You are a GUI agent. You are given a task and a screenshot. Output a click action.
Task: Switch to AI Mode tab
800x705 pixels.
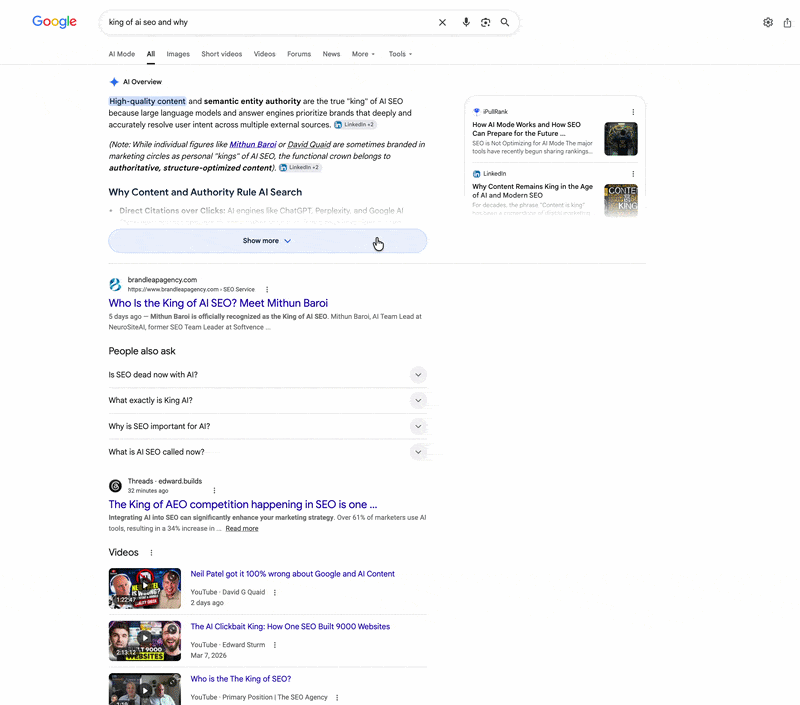point(122,54)
